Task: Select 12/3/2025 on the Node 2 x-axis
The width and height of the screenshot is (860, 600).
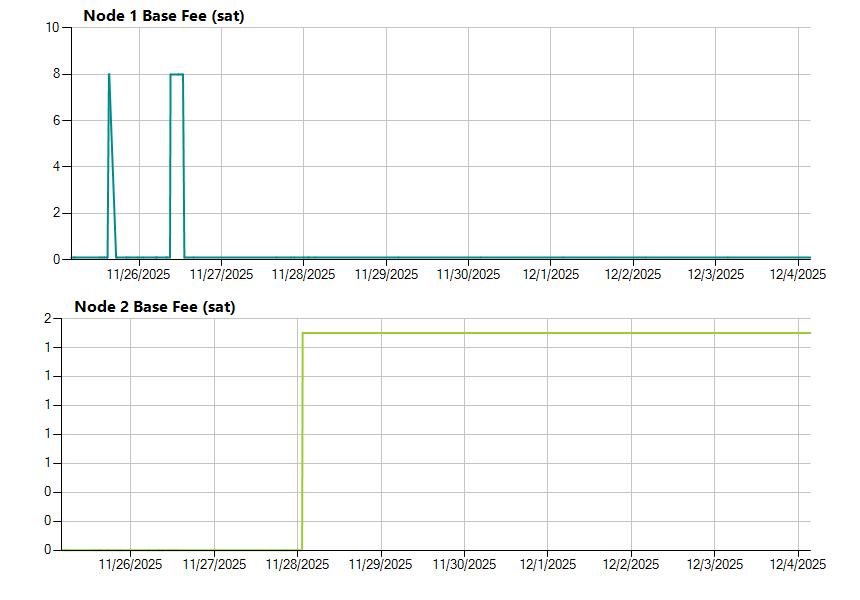Action: [714, 565]
